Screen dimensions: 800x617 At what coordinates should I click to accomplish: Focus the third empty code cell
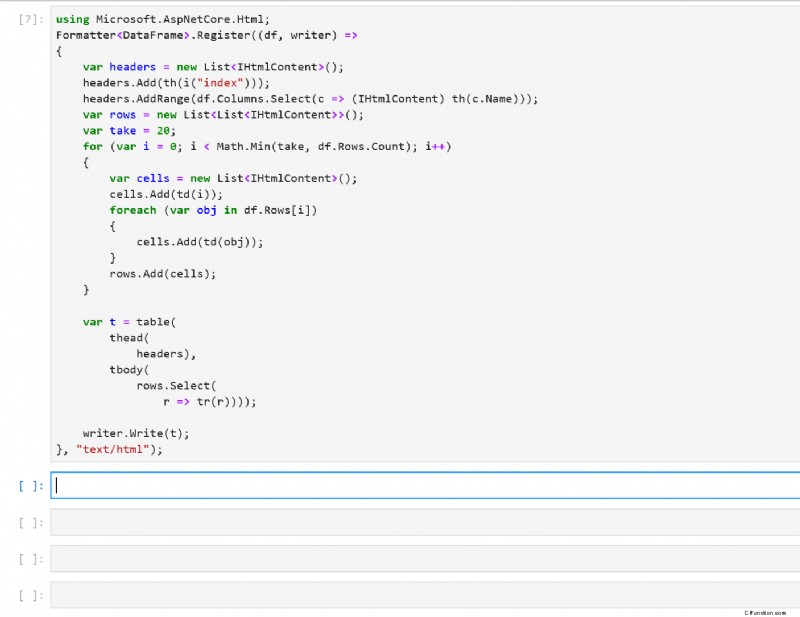[420, 558]
